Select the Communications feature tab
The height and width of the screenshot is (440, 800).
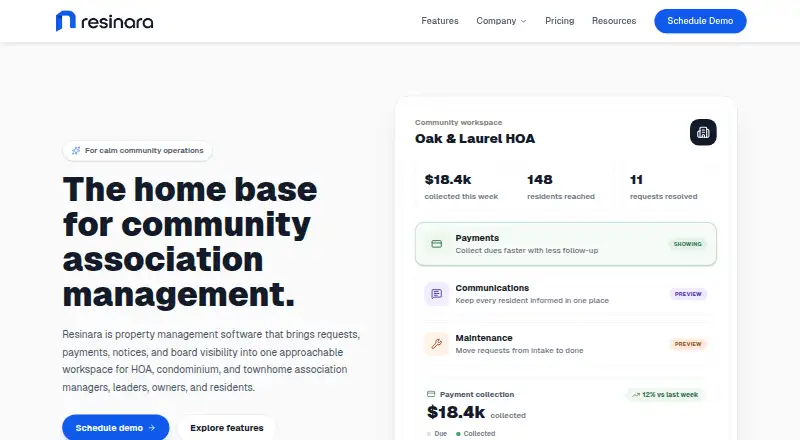(566, 294)
